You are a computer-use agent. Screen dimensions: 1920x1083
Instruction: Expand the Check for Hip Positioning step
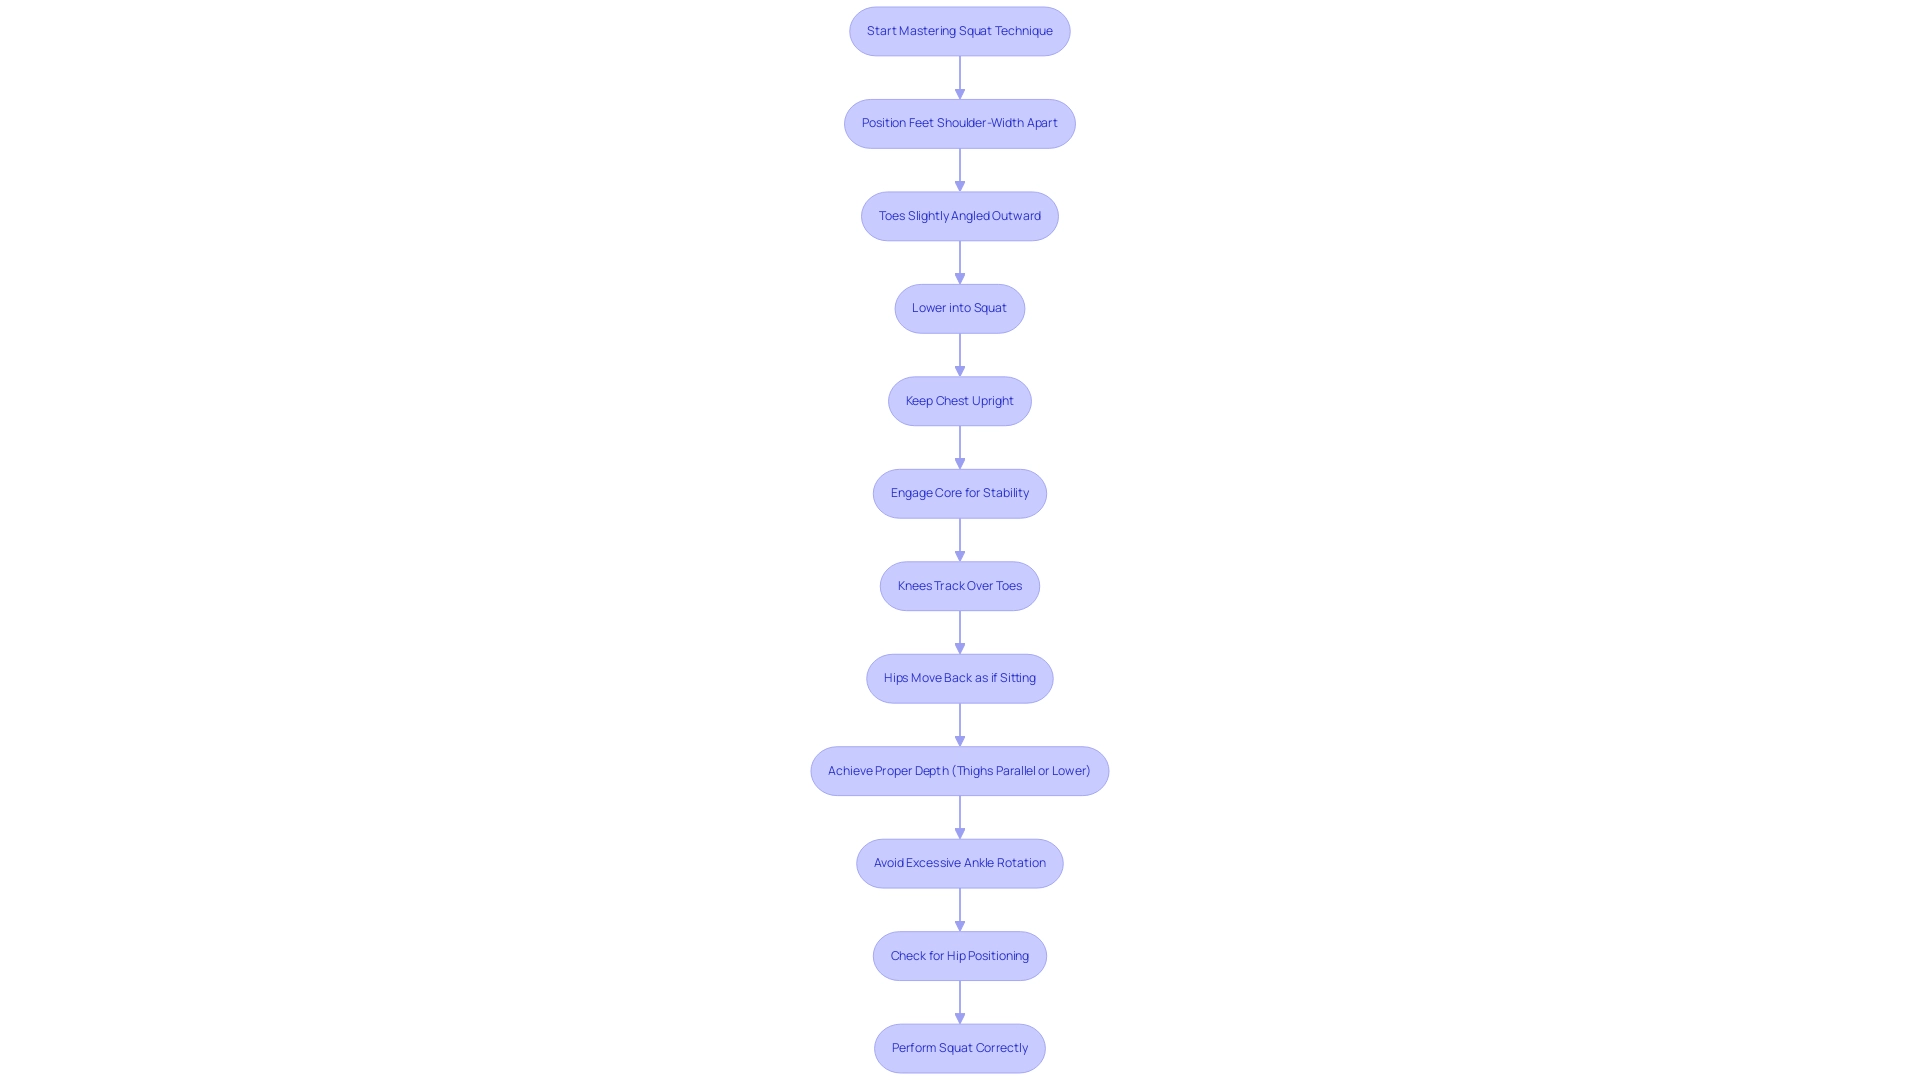click(x=959, y=955)
